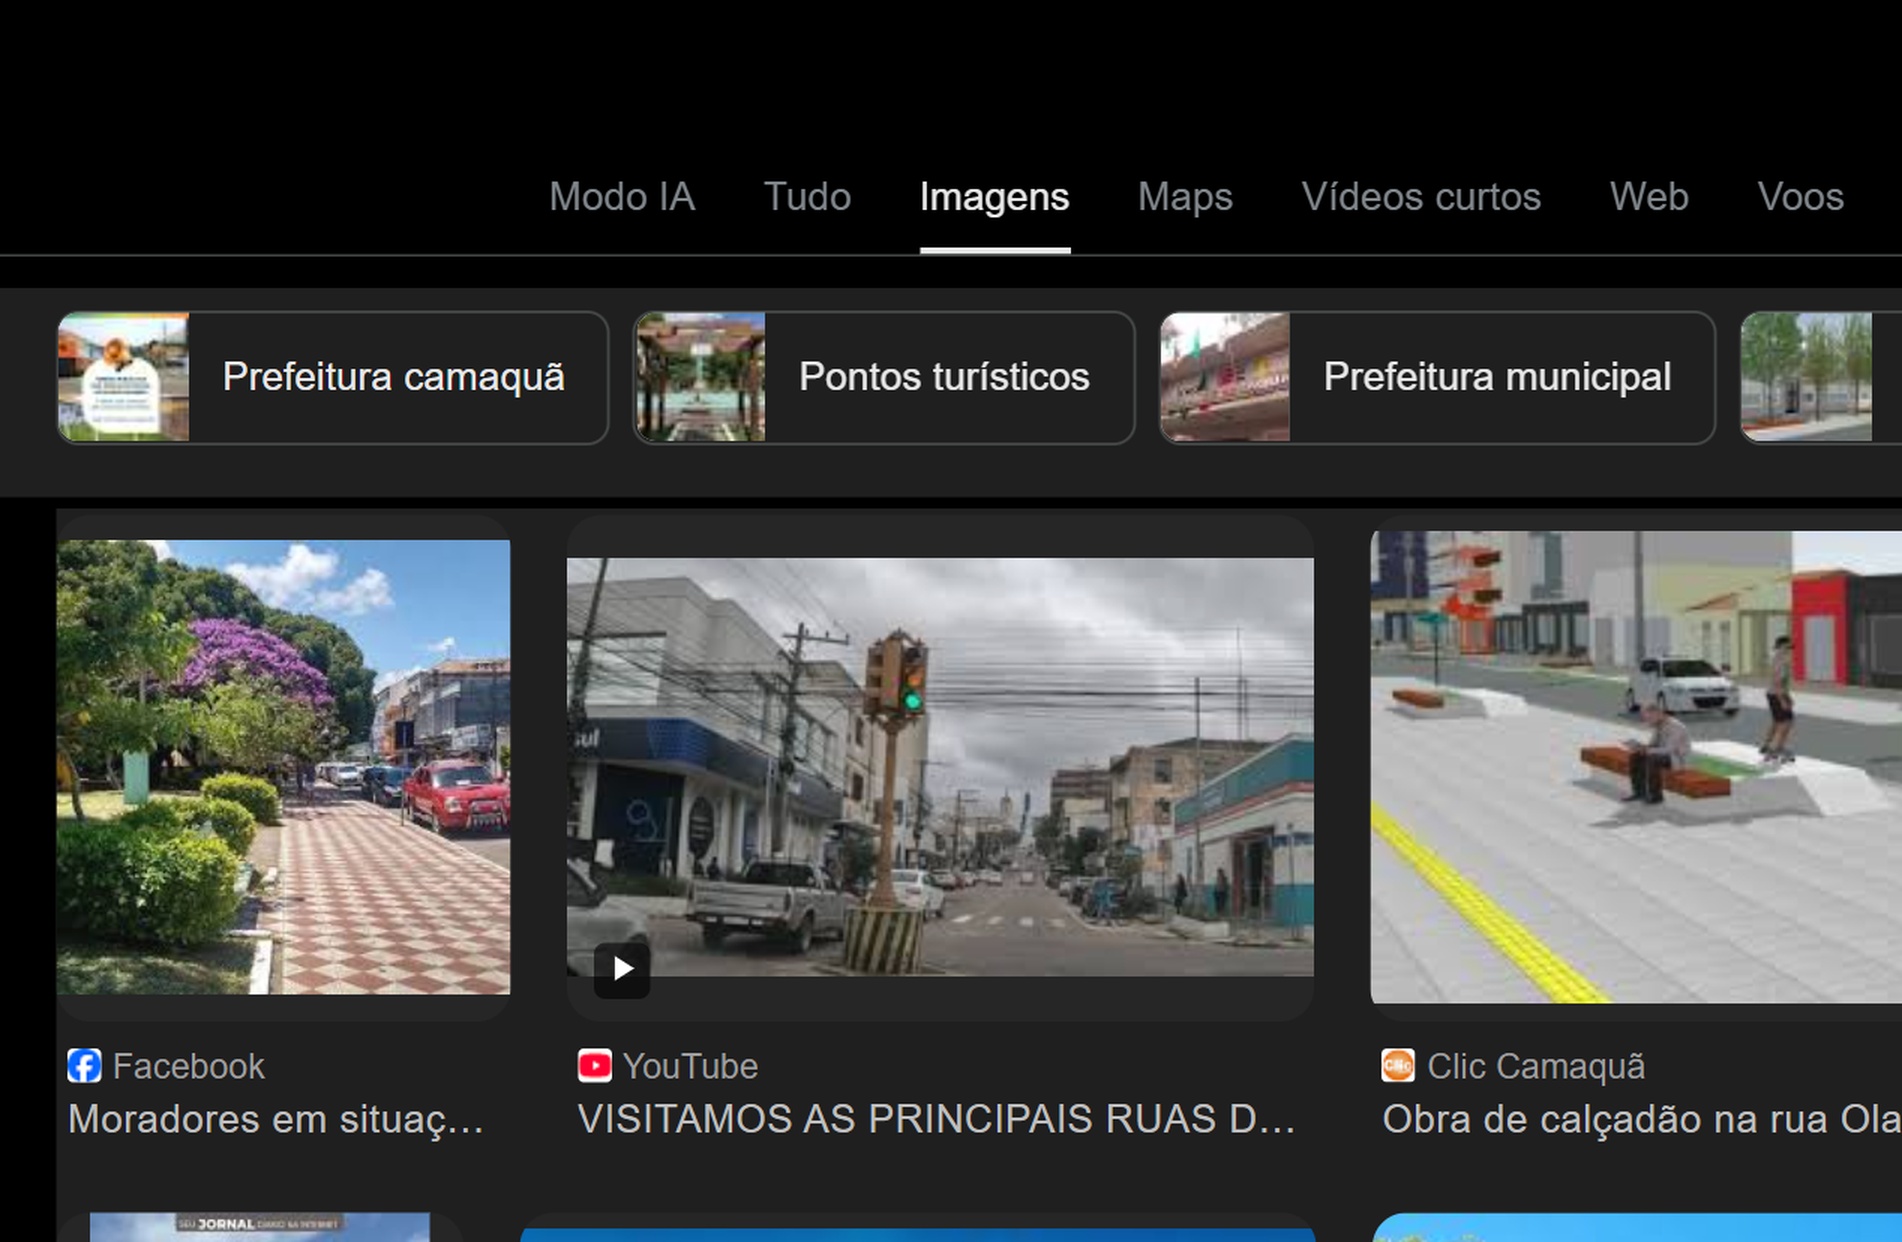
Task: Select the Pontos turísticos suggestion chip
Action: 884,377
